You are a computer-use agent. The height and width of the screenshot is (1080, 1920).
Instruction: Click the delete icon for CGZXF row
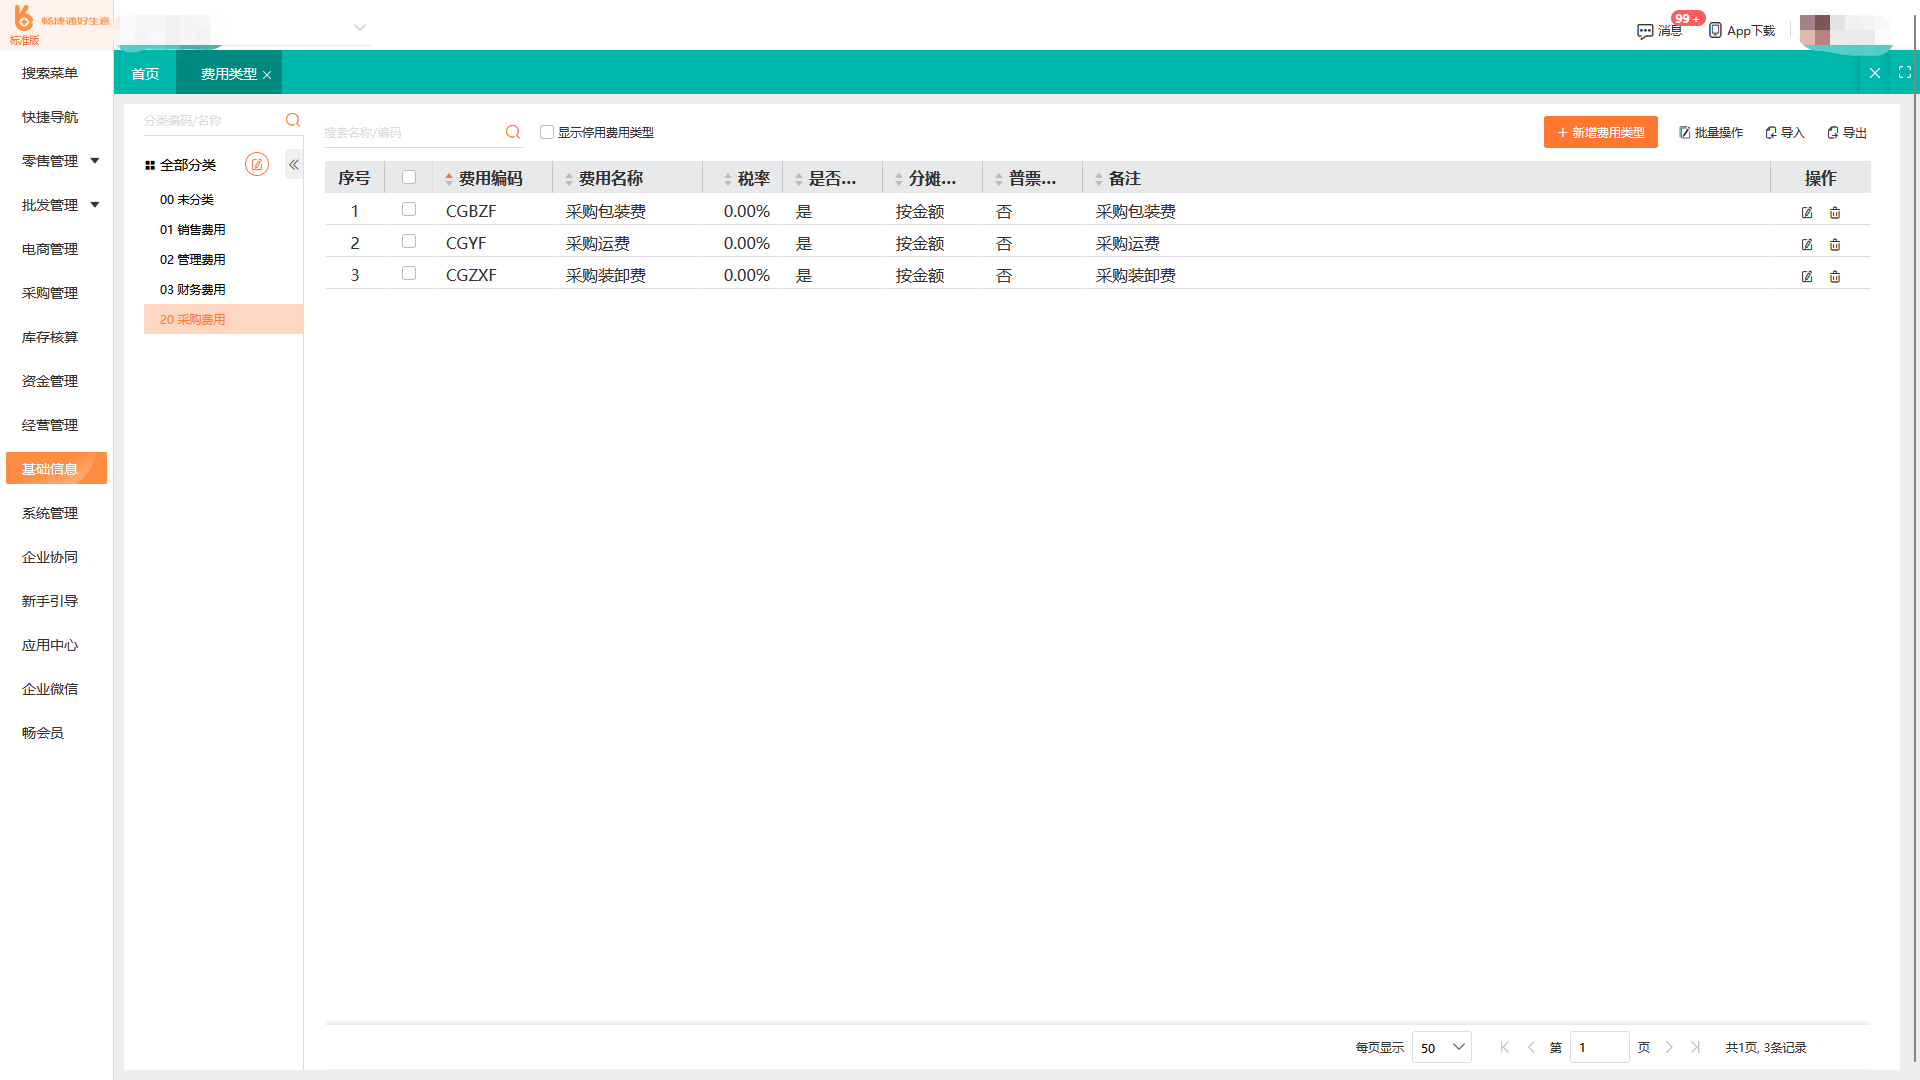click(1834, 274)
